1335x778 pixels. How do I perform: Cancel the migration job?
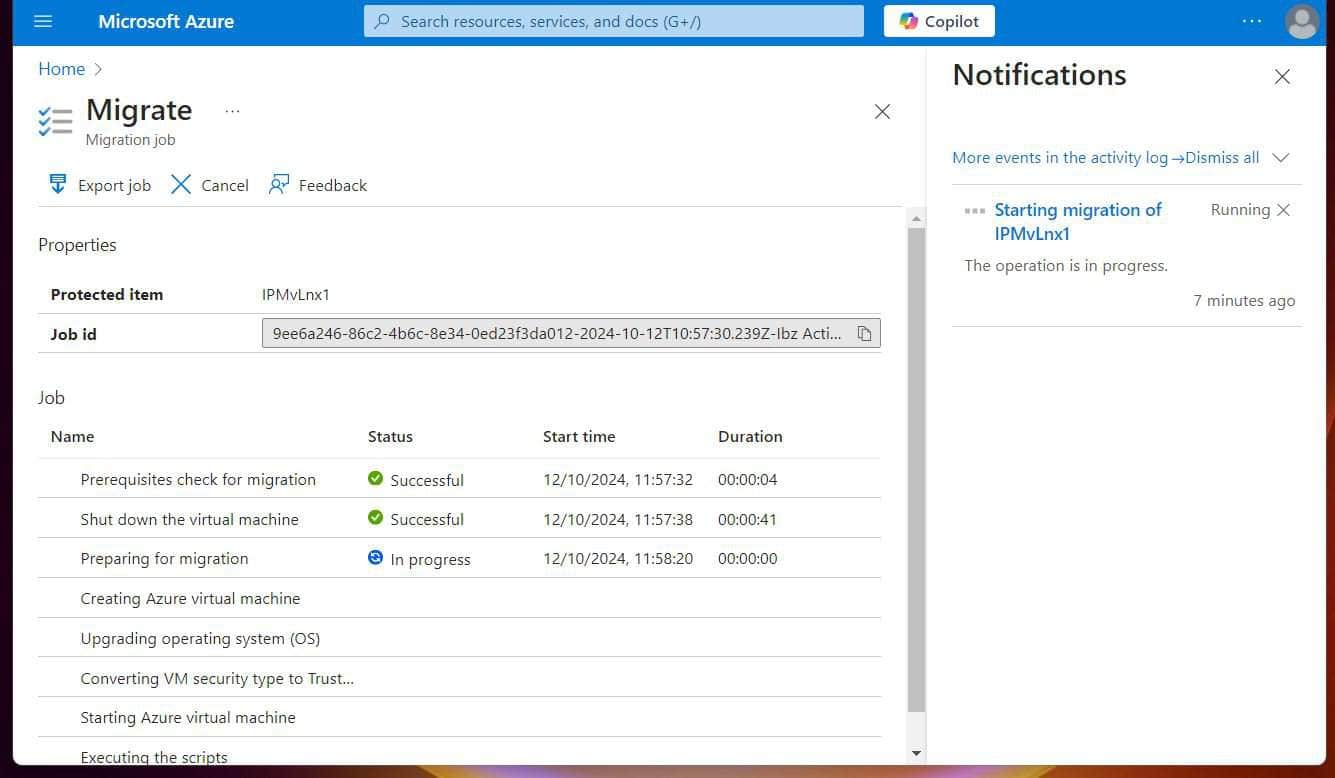point(209,184)
